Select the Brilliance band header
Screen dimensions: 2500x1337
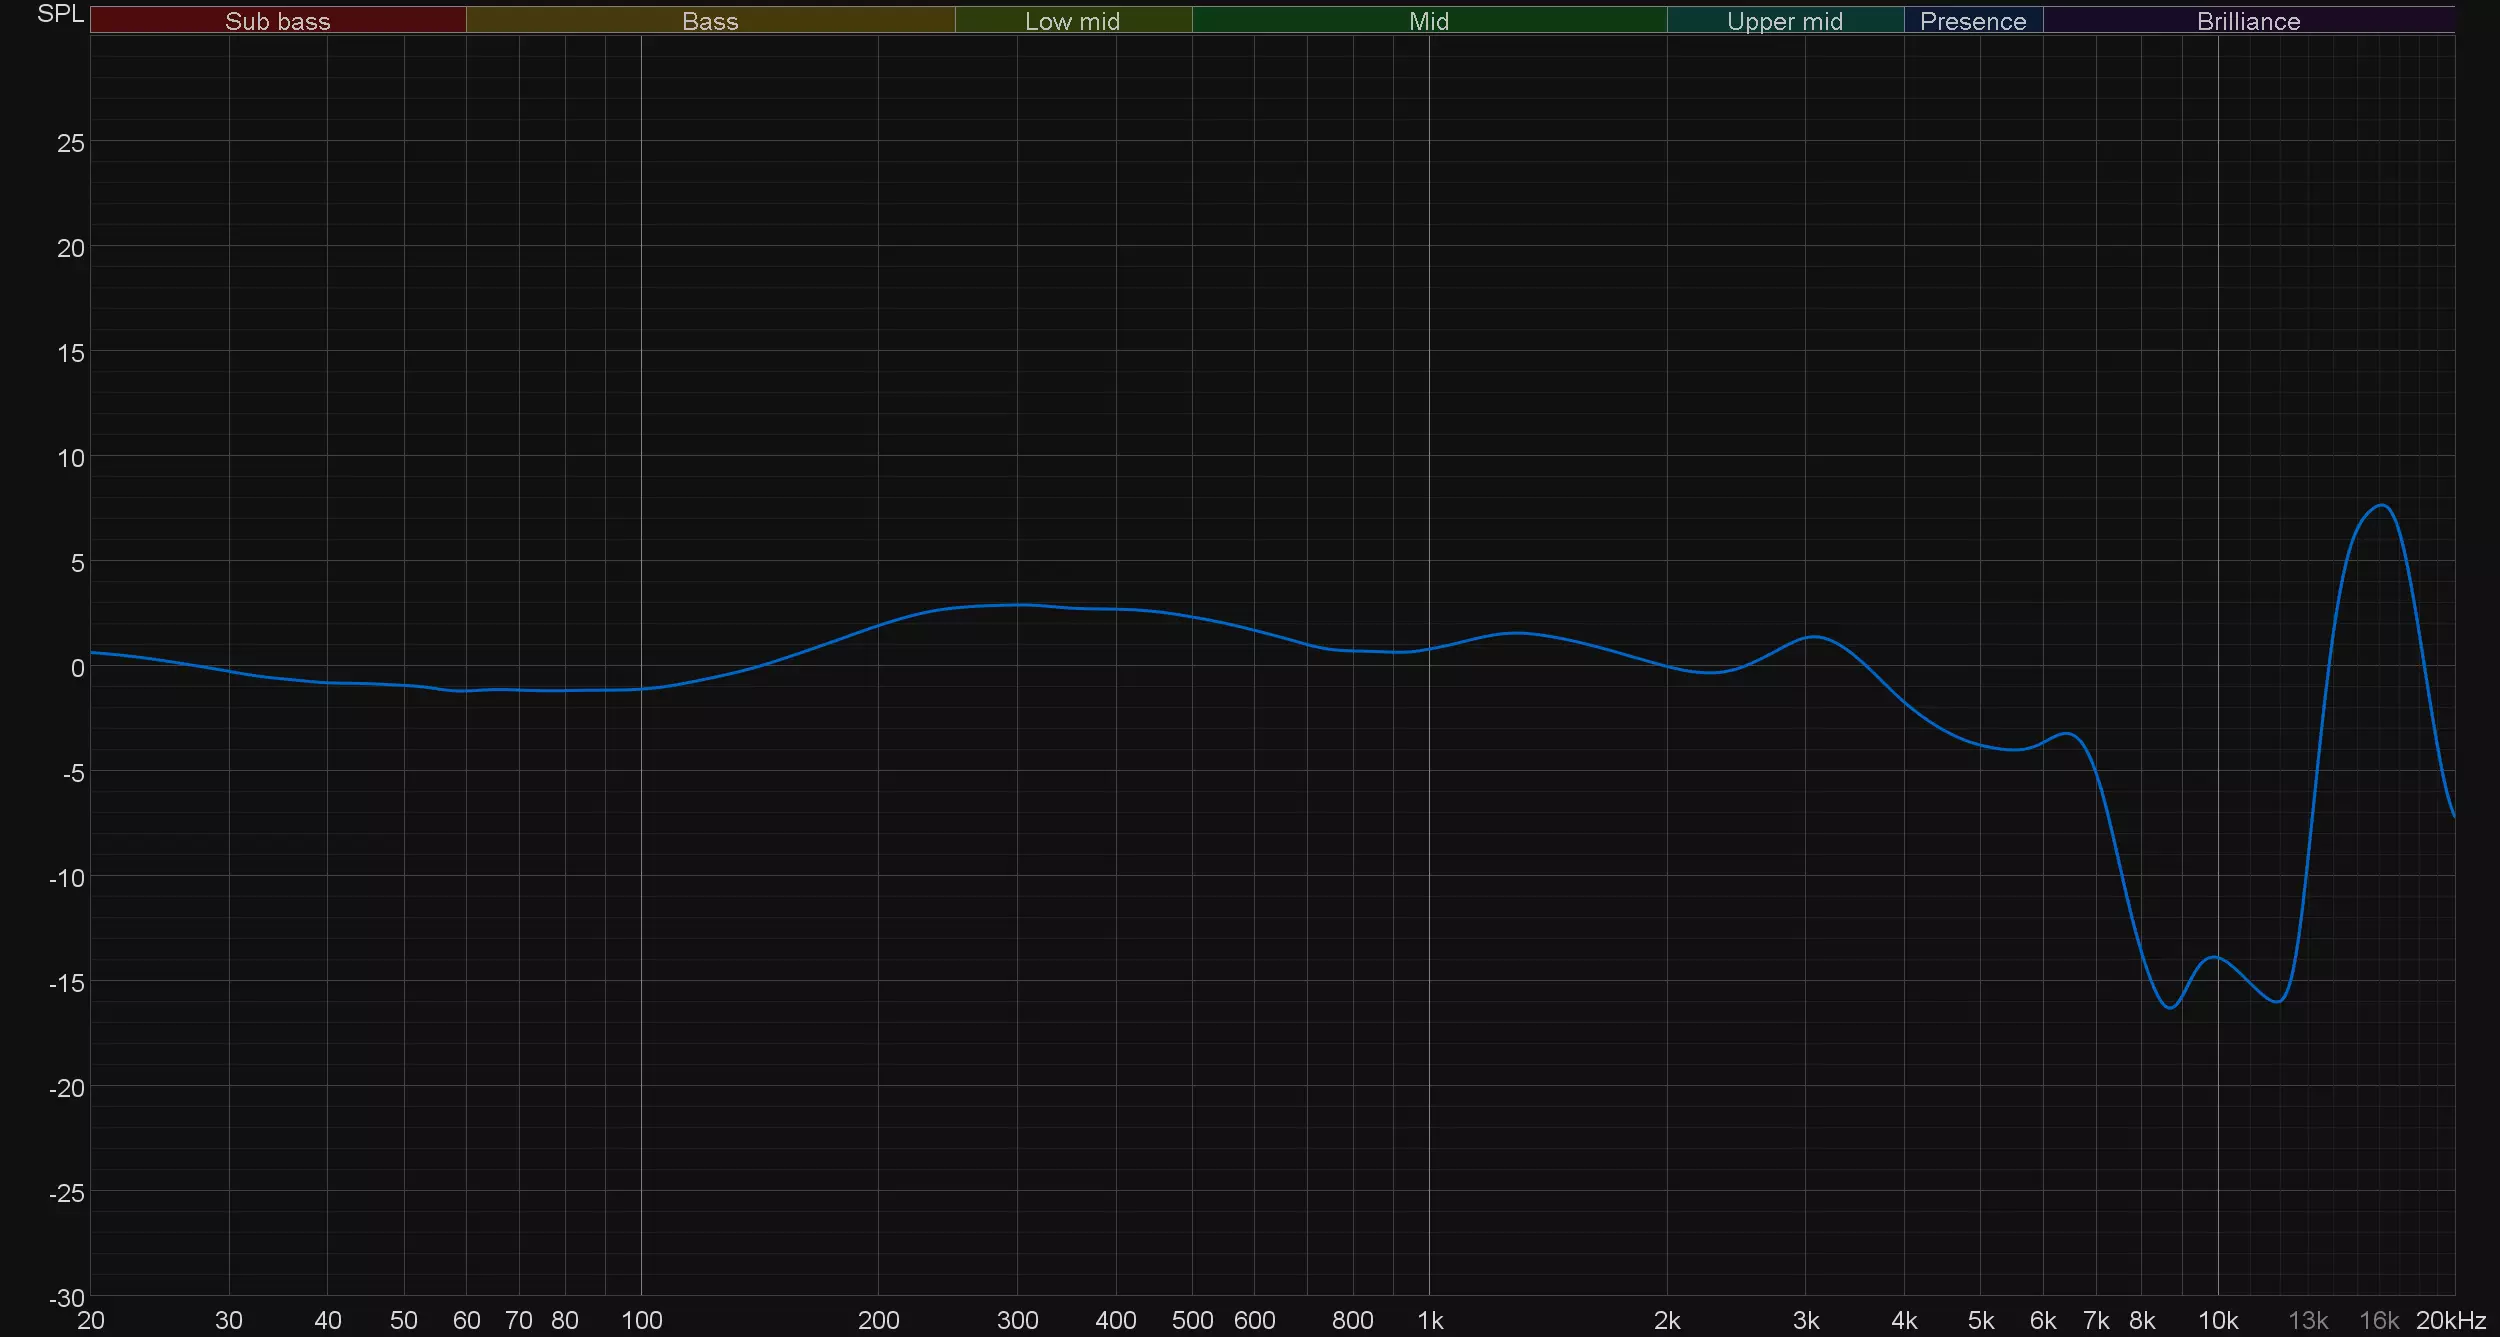pyautogui.click(x=2249, y=20)
